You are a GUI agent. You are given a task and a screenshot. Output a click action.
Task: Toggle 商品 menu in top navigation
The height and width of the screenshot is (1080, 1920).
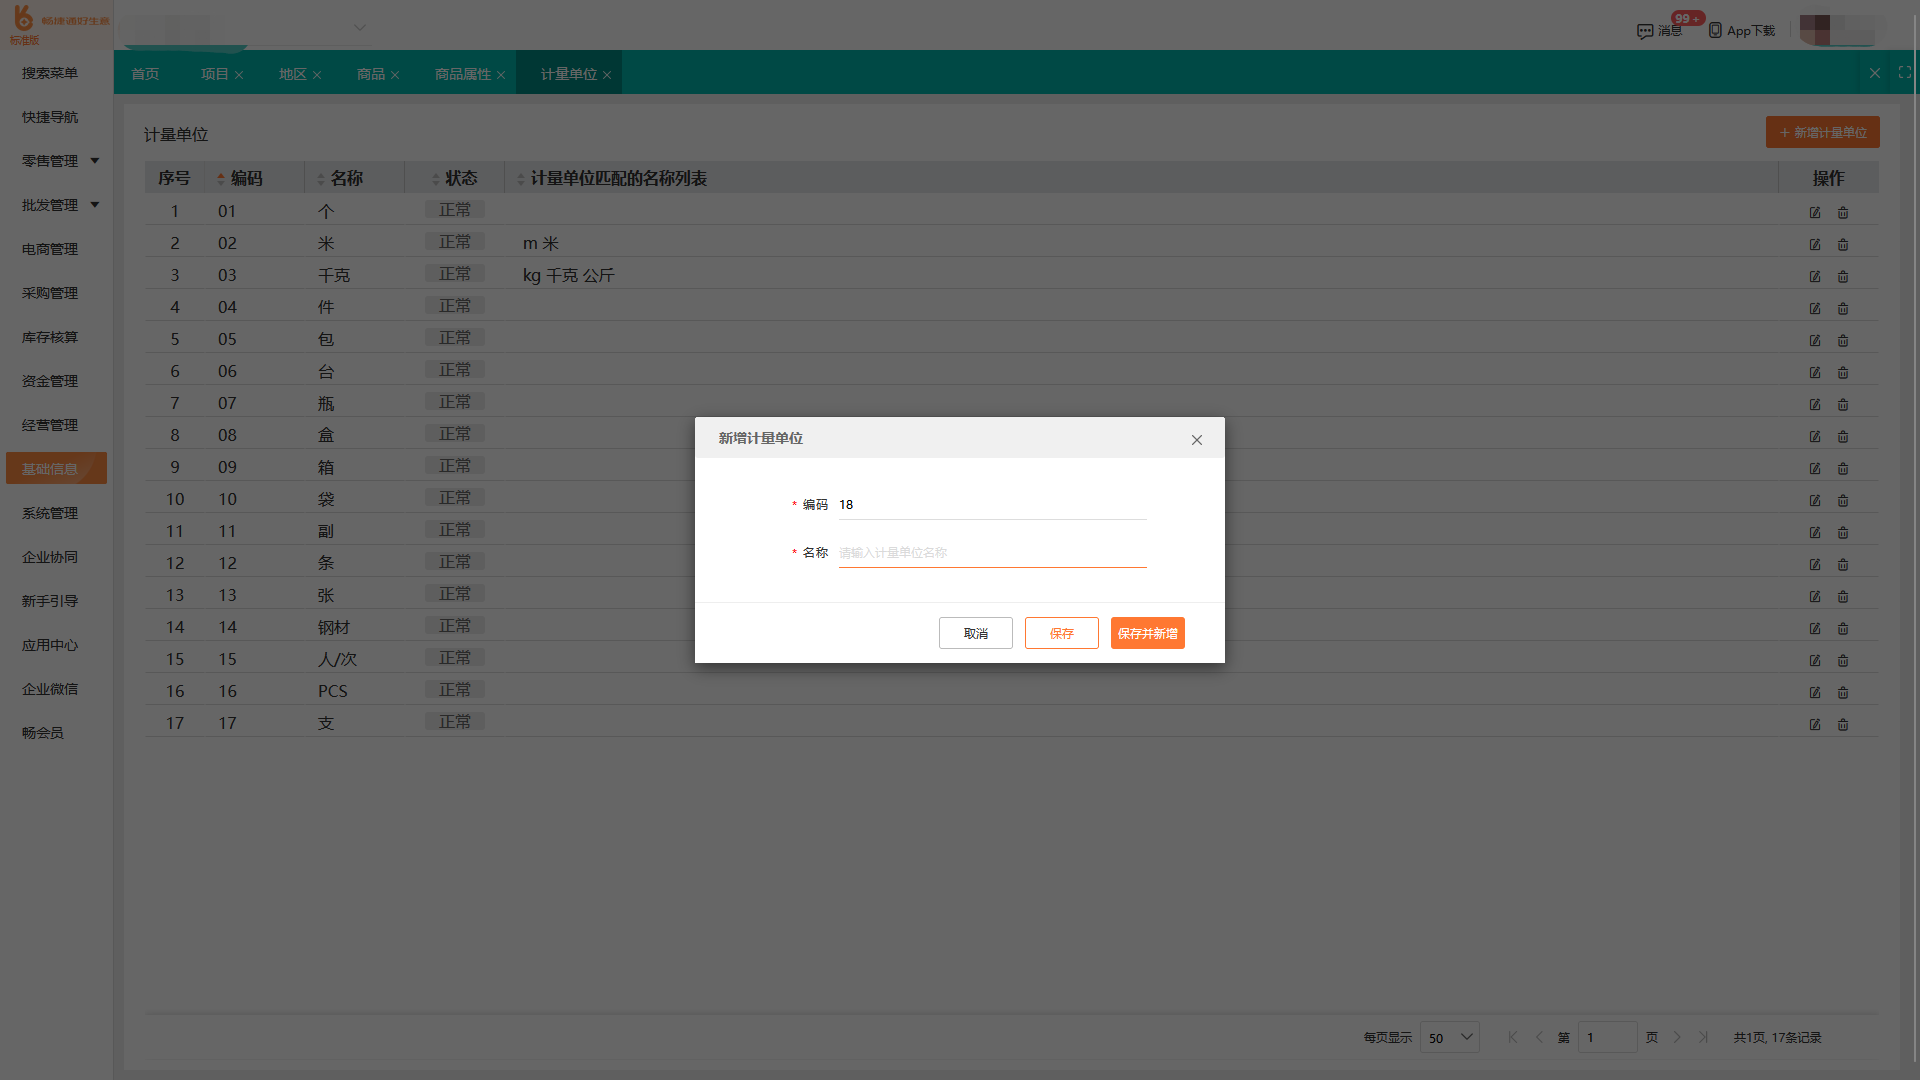(371, 73)
